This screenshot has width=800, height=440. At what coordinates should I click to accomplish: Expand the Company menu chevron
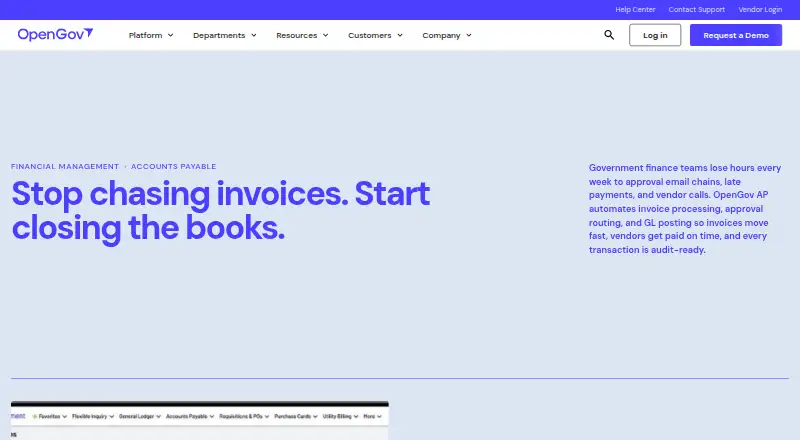(469, 35)
